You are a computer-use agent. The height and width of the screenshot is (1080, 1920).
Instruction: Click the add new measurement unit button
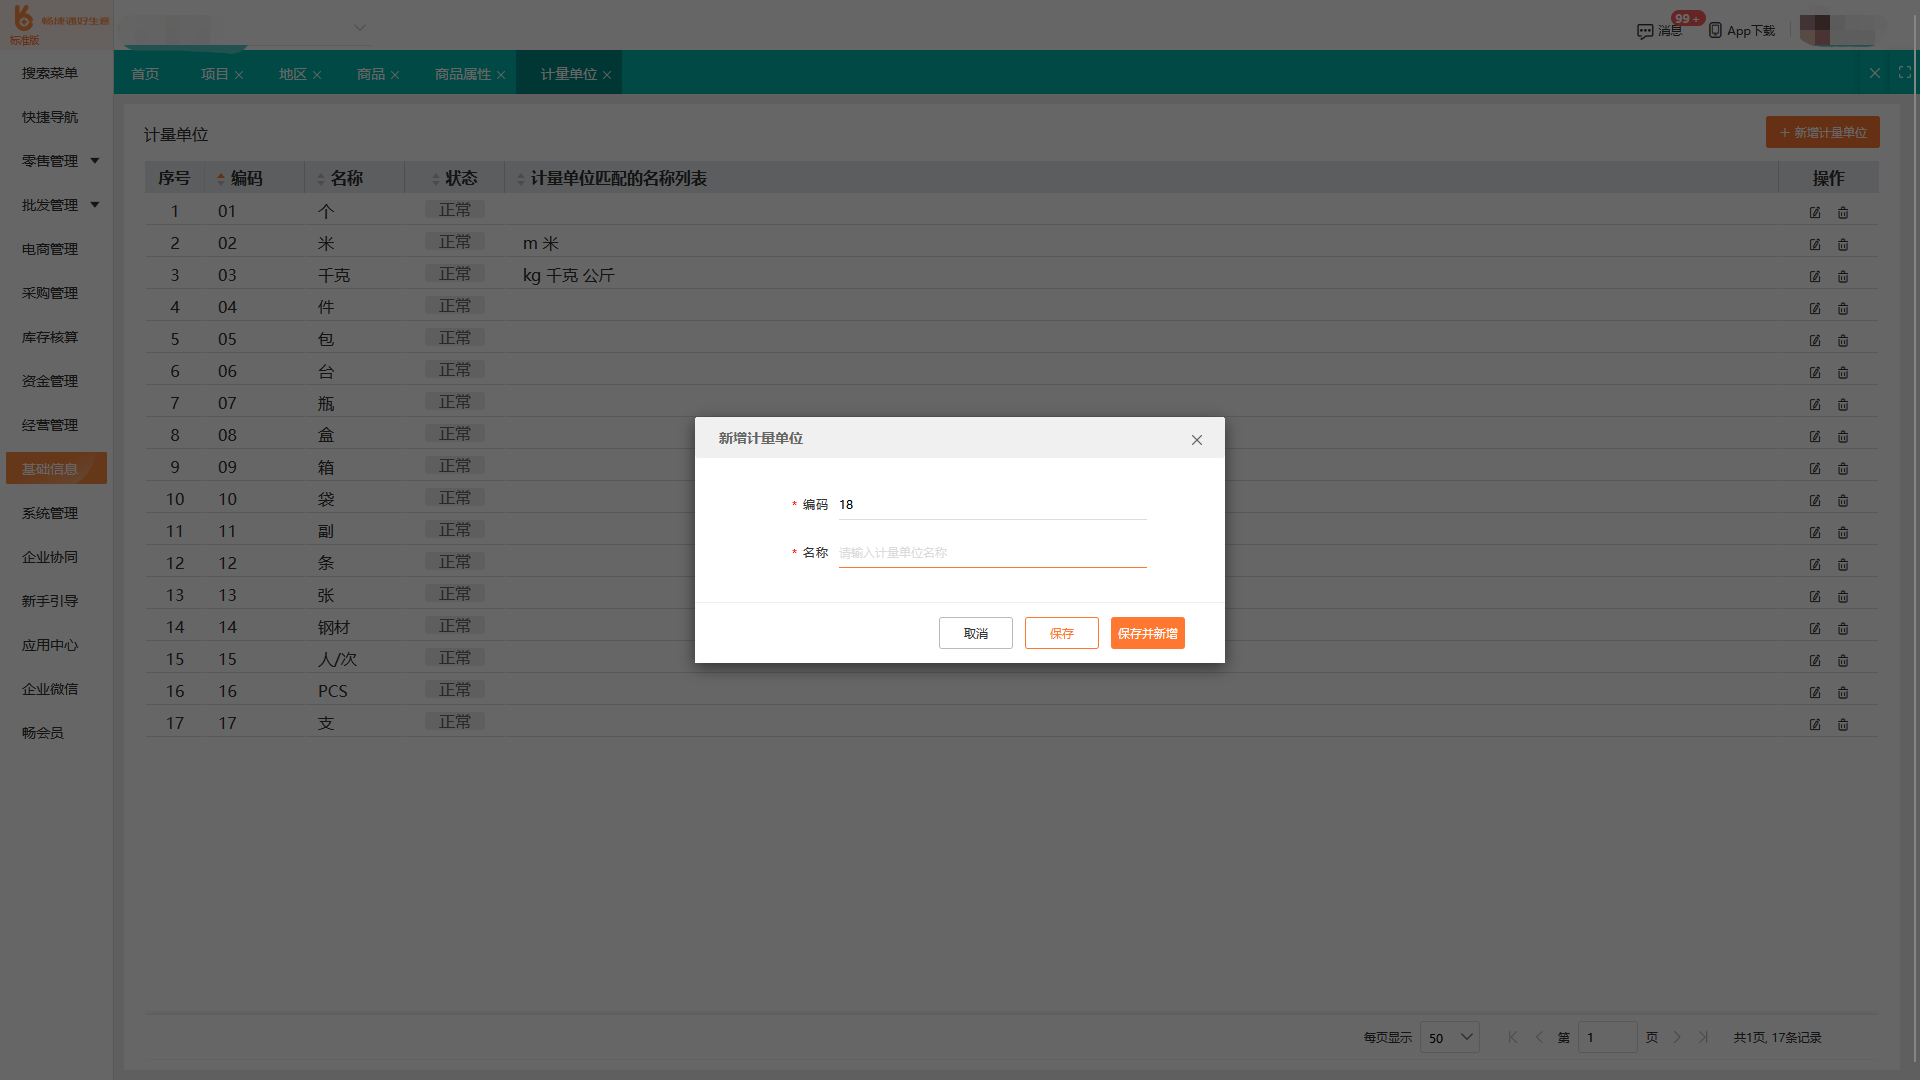(x=1822, y=132)
